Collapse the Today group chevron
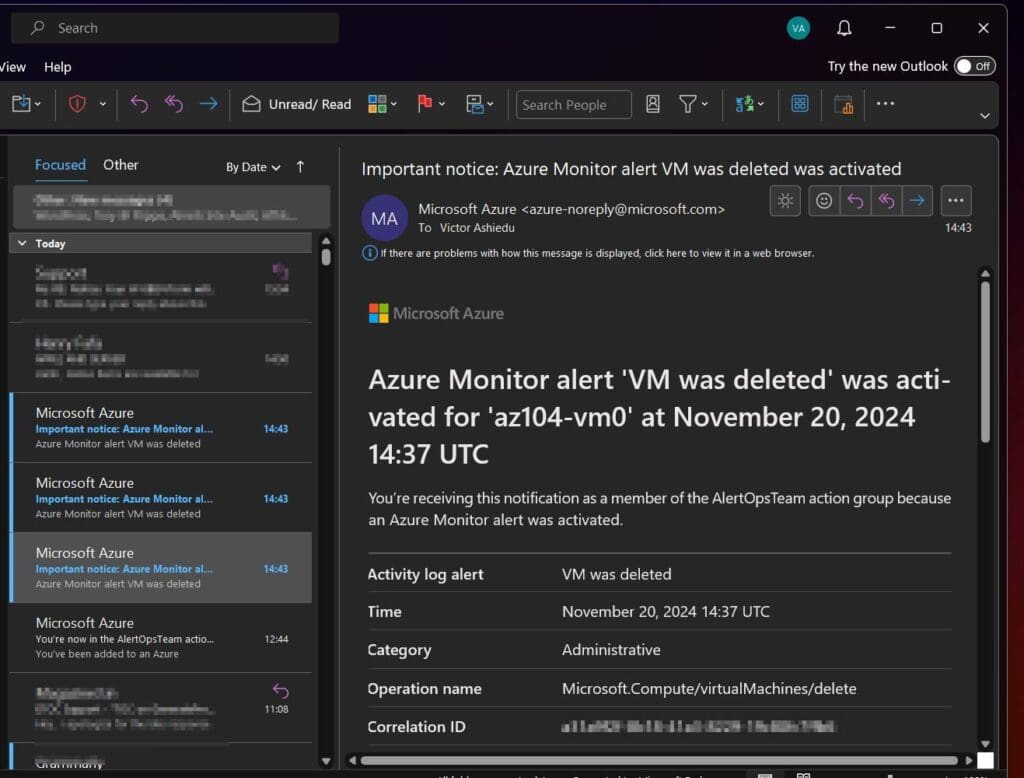Screen dimensions: 1024x778 pos(22,243)
